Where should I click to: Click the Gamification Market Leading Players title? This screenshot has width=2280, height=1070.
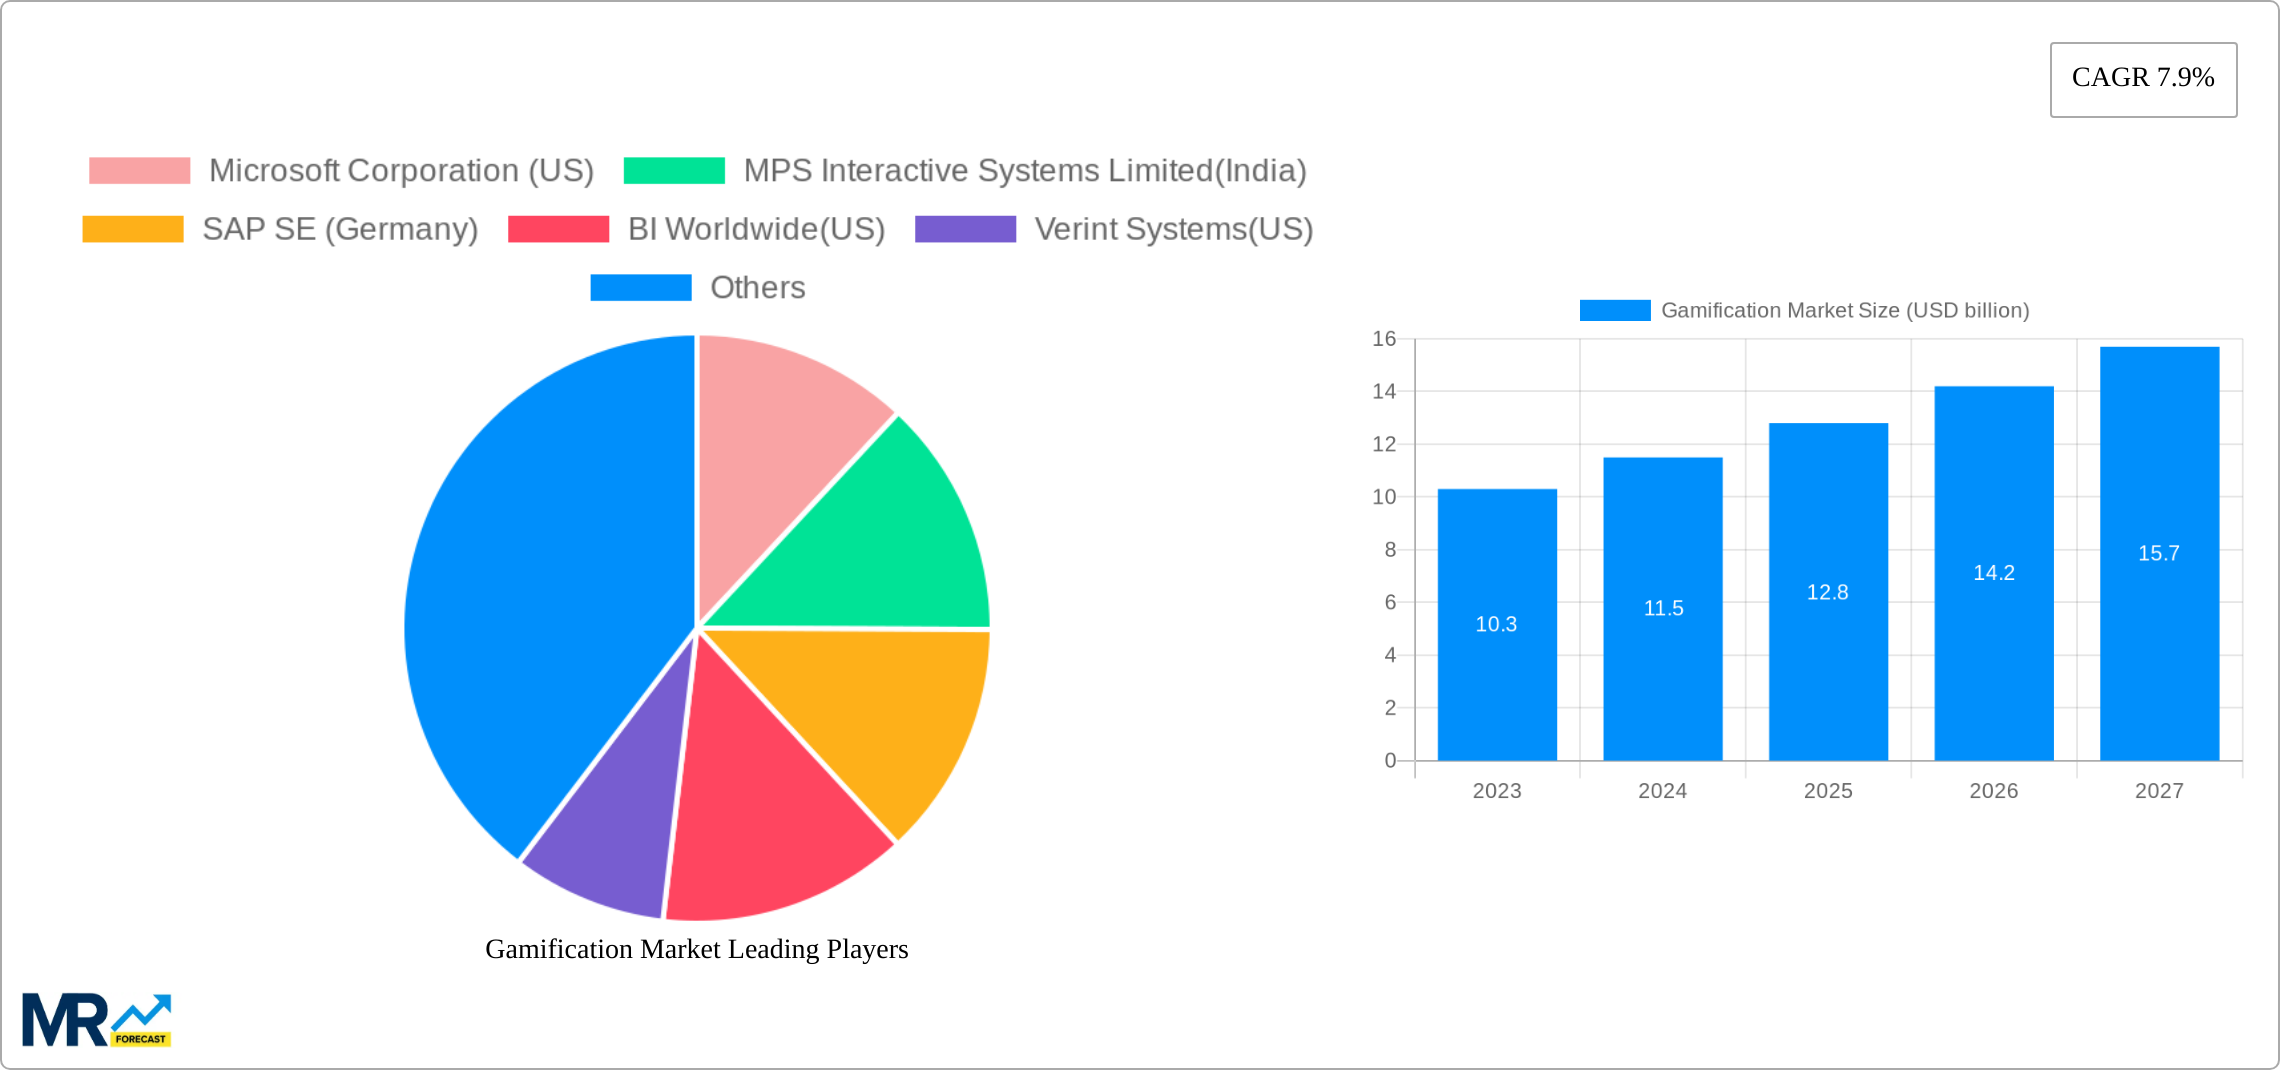(x=697, y=950)
